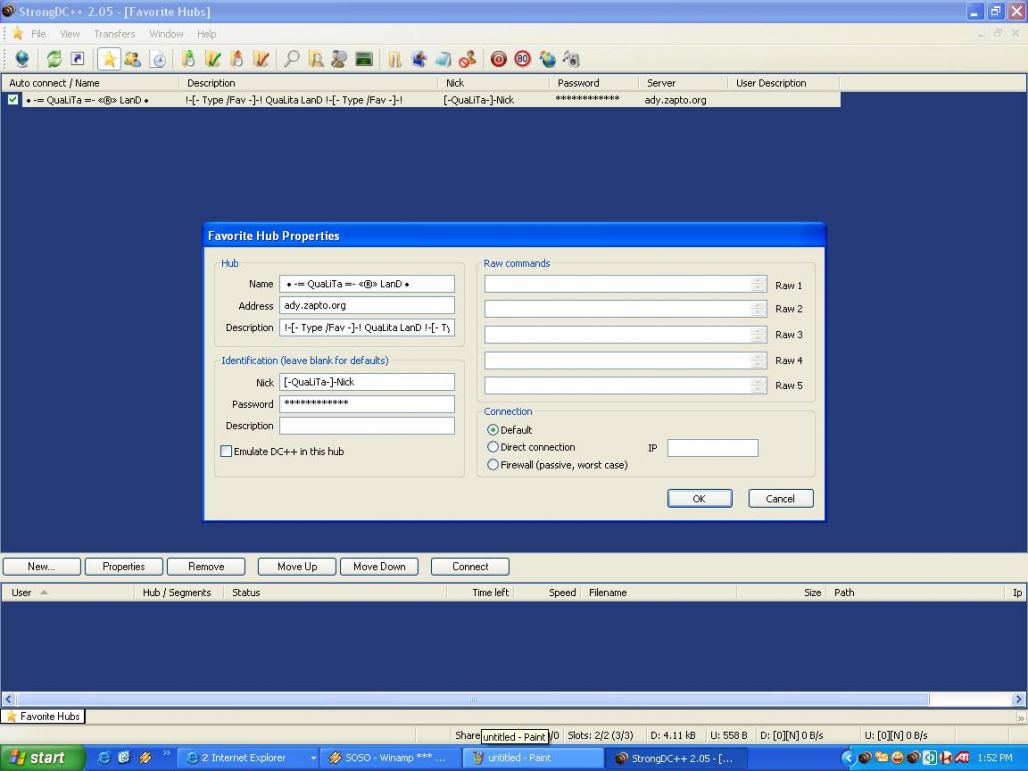Uncheck auto connect for QuaLiTa LanD hub

point(13,100)
